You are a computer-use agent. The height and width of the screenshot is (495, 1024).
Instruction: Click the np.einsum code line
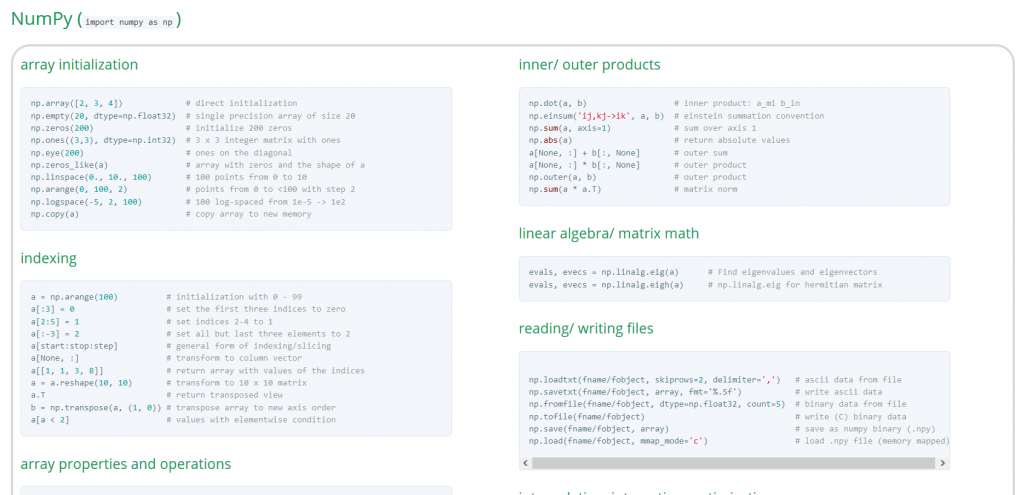596,116
